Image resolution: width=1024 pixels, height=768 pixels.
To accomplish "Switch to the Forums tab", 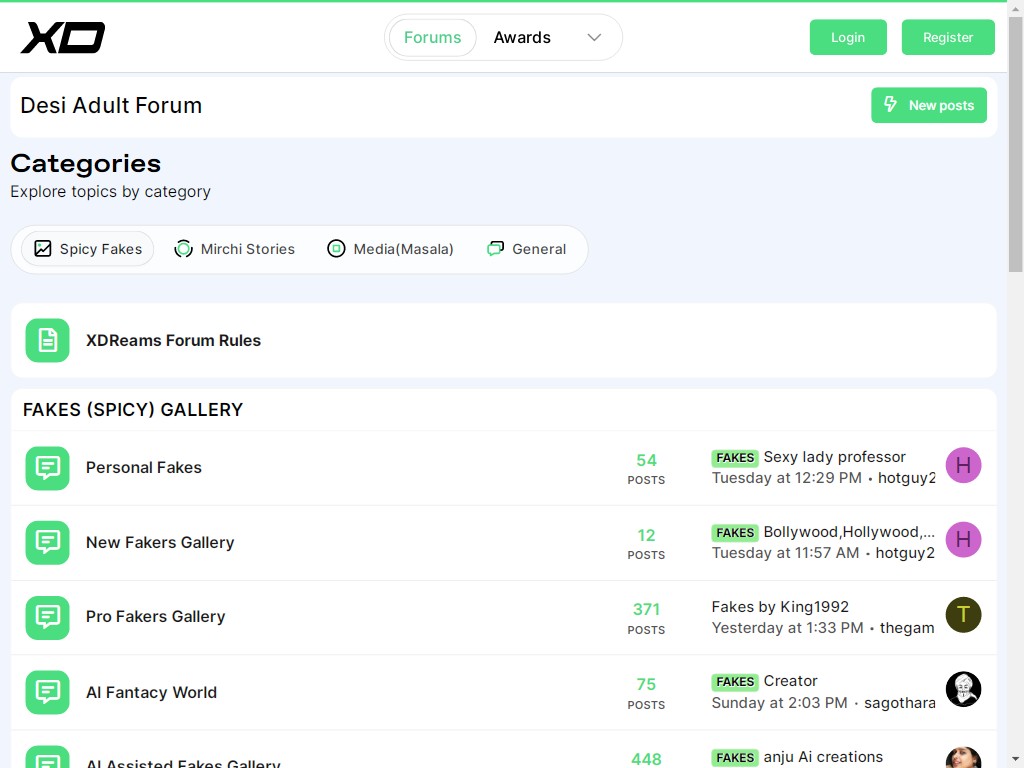I will pyautogui.click(x=432, y=38).
